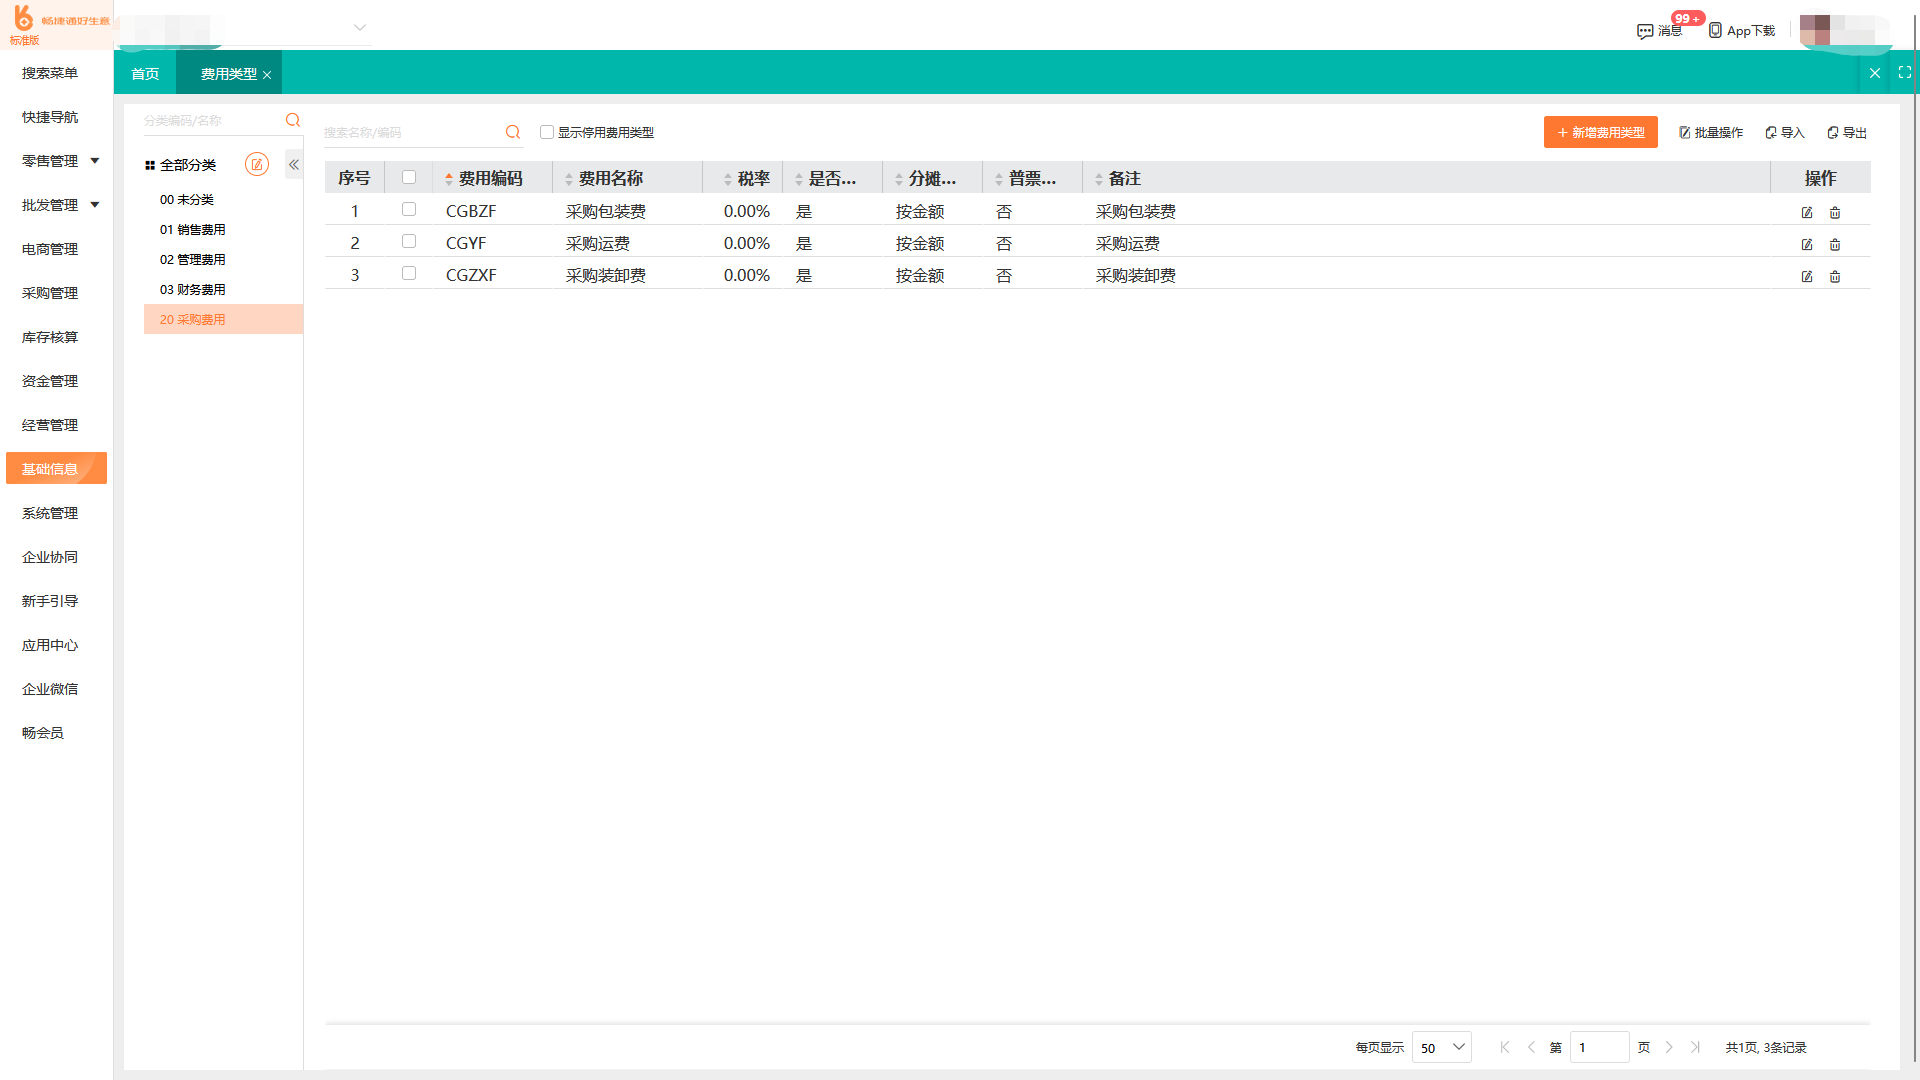
Task: Toggle 显示停用费用类型 checkbox
Action: tap(545, 131)
